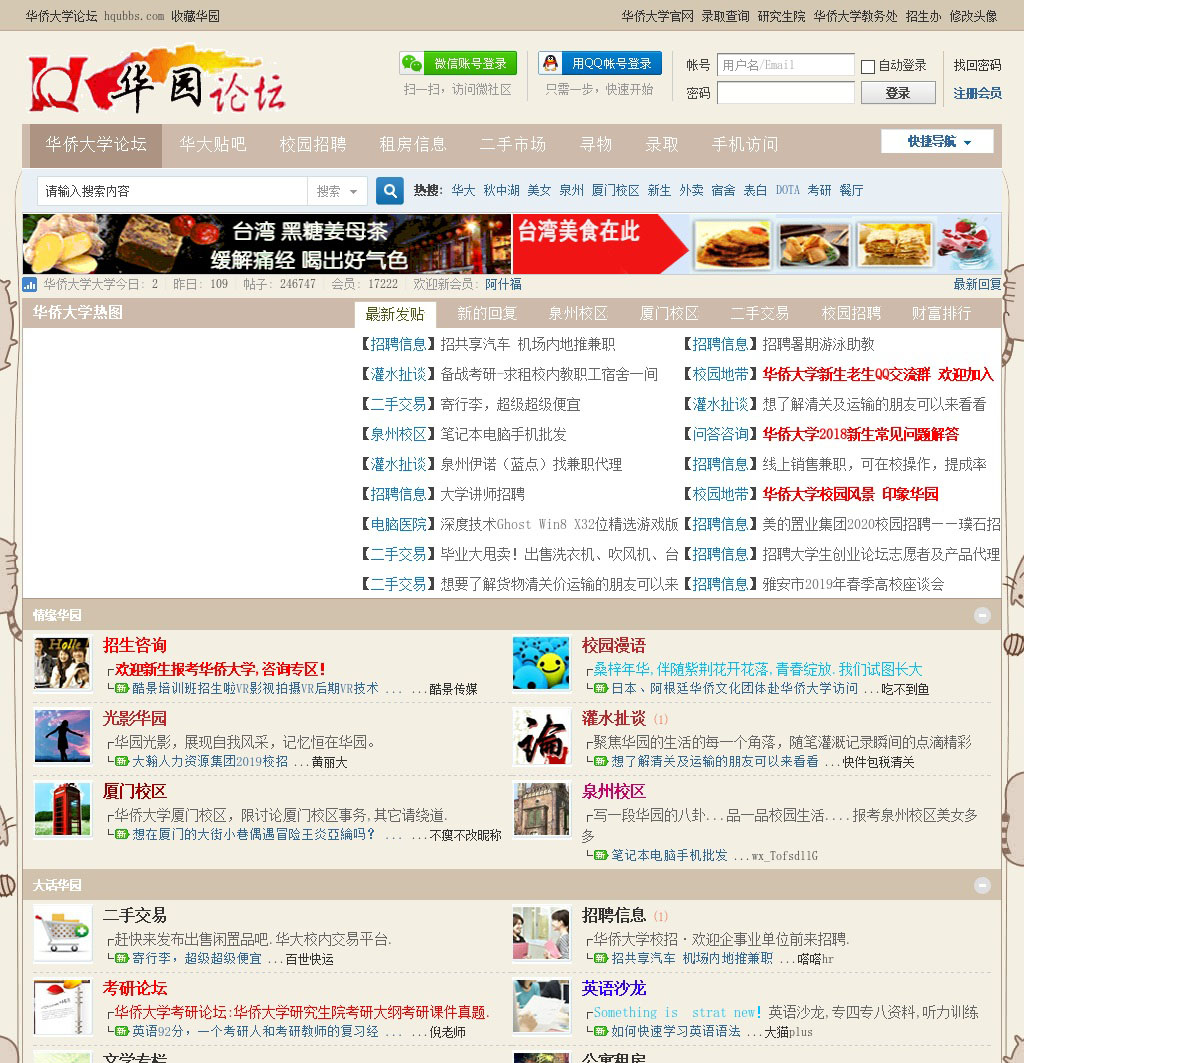The width and height of the screenshot is (1200, 1063).
Task: Select 校园招聘 in the navigation bar
Action: [x=312, y=144]
